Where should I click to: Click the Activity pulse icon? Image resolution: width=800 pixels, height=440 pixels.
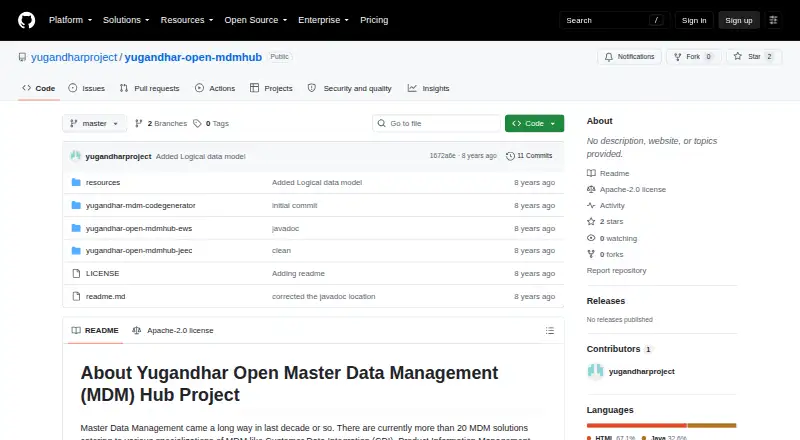591,205
